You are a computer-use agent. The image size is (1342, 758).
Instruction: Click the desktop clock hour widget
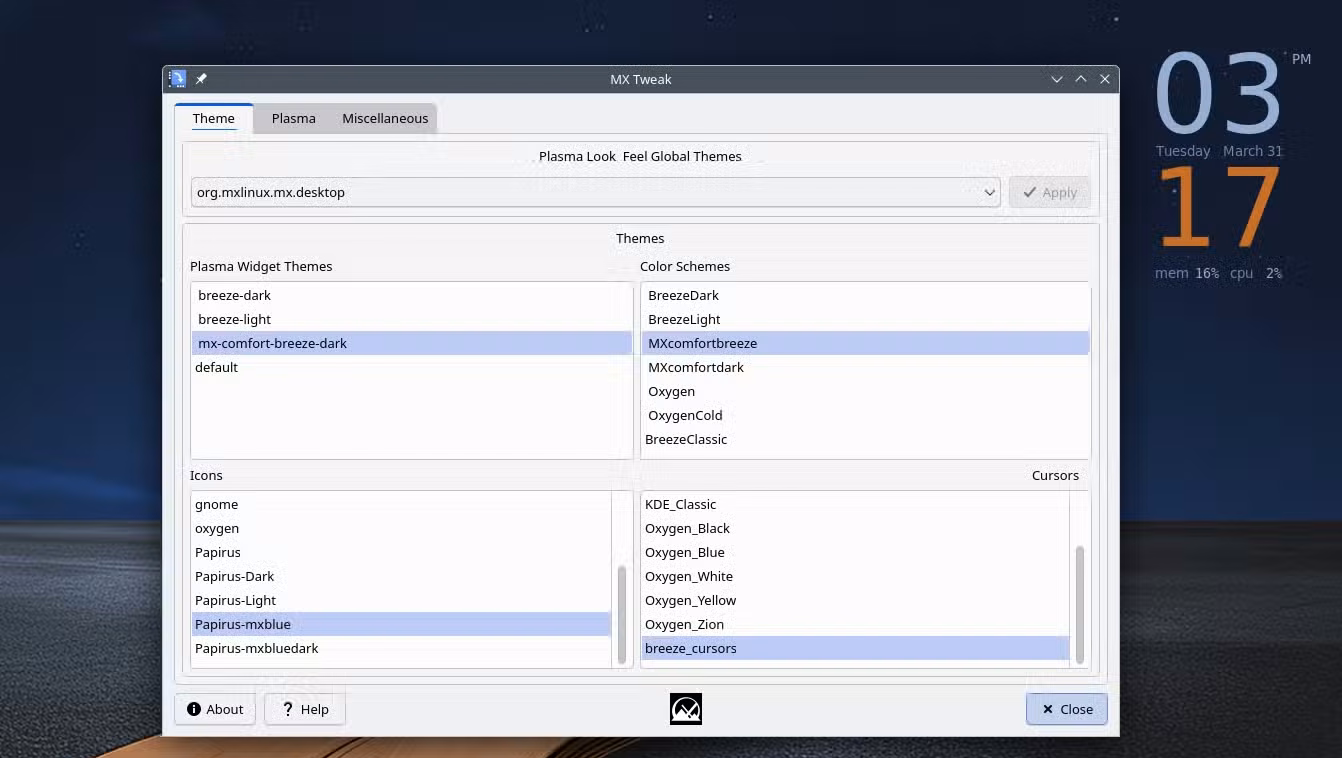pos(1219,95)
